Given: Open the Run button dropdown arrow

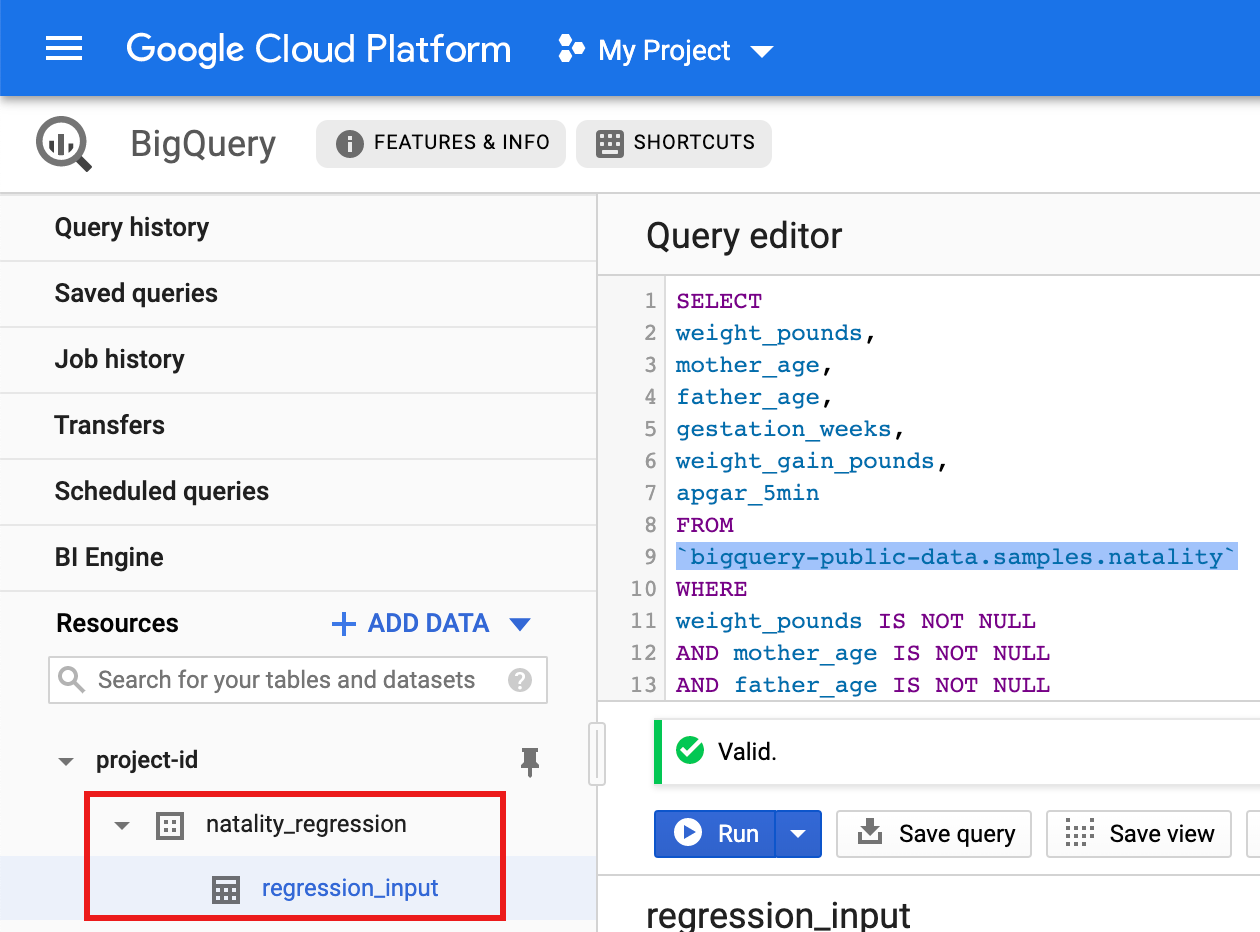Looking at the screenshot, I should pyautogui.click(x=798, y=834).
